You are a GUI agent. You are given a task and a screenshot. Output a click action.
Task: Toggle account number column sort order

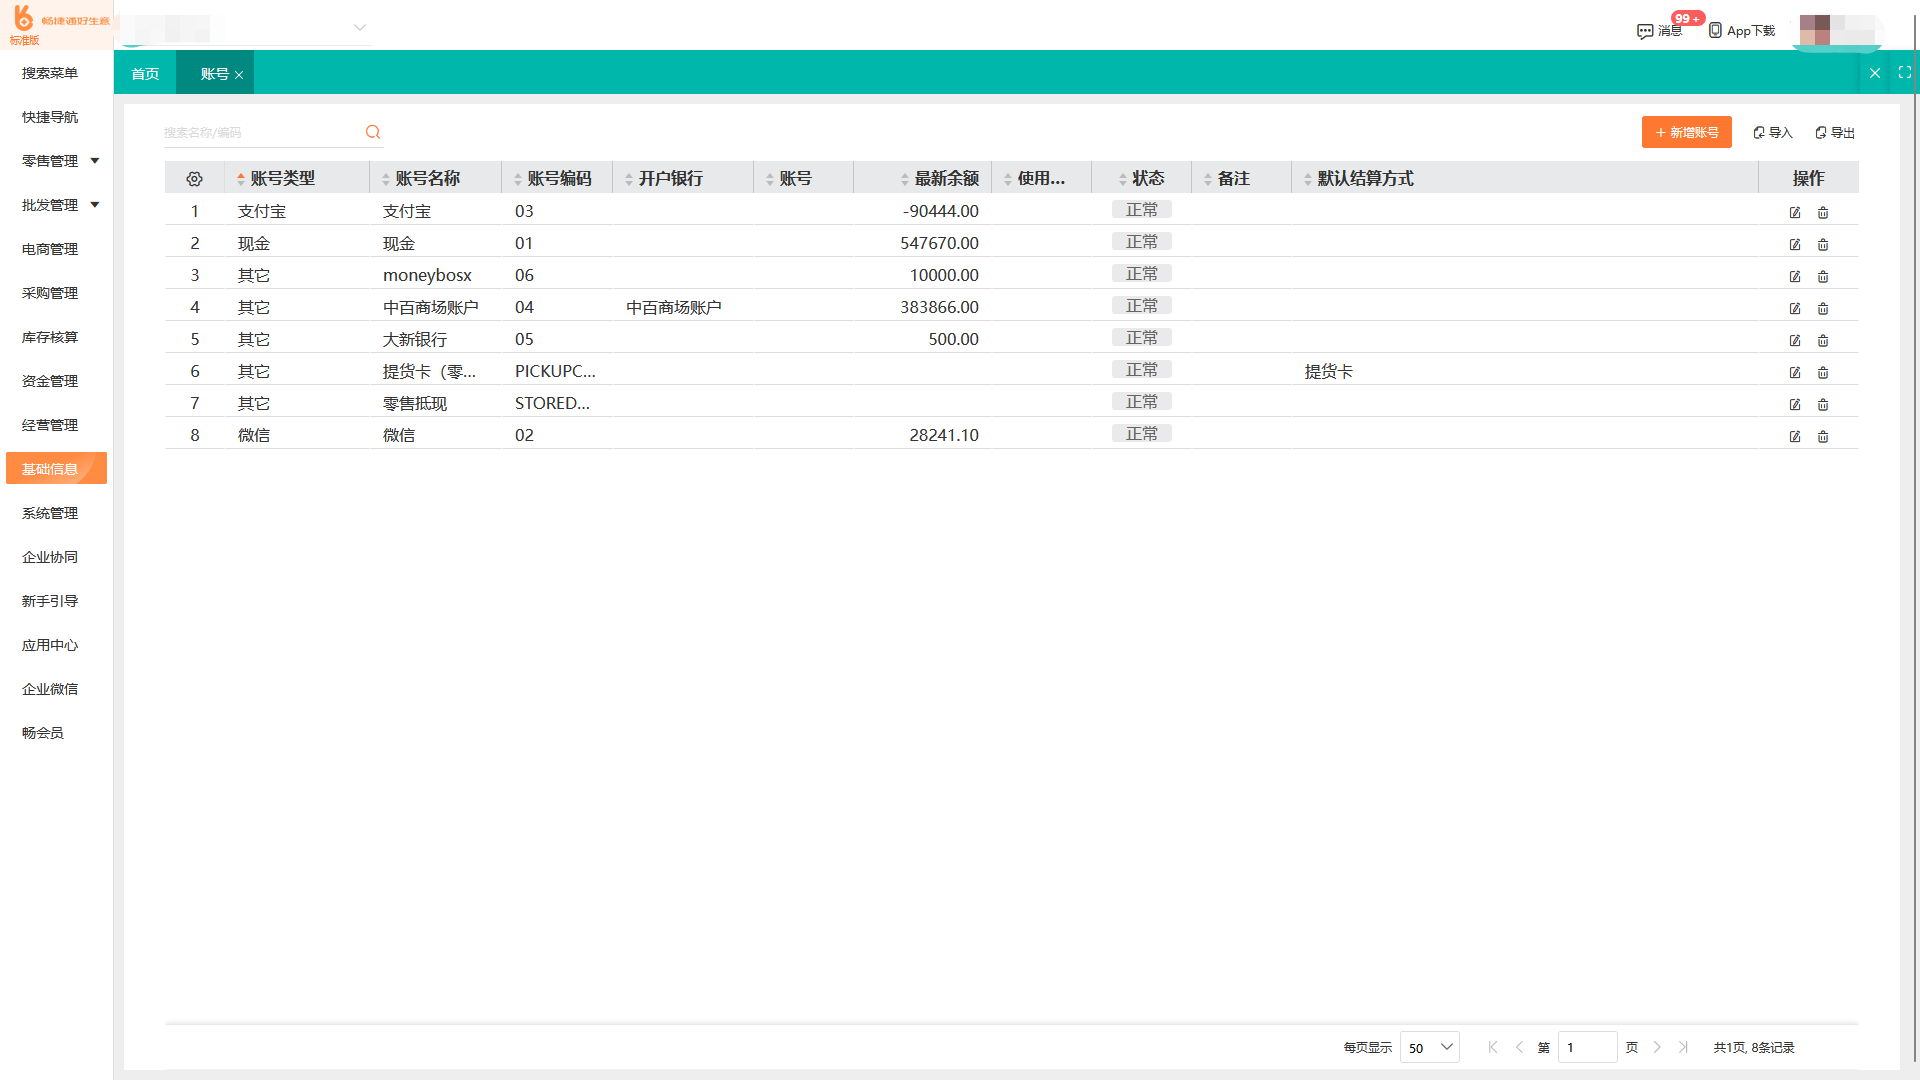point(767,178)
